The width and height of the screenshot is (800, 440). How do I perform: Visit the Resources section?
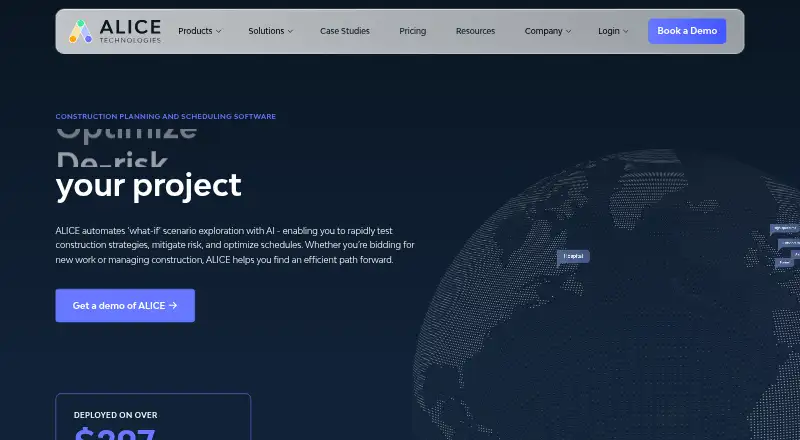pyautogui.click(x=475, y=31)
